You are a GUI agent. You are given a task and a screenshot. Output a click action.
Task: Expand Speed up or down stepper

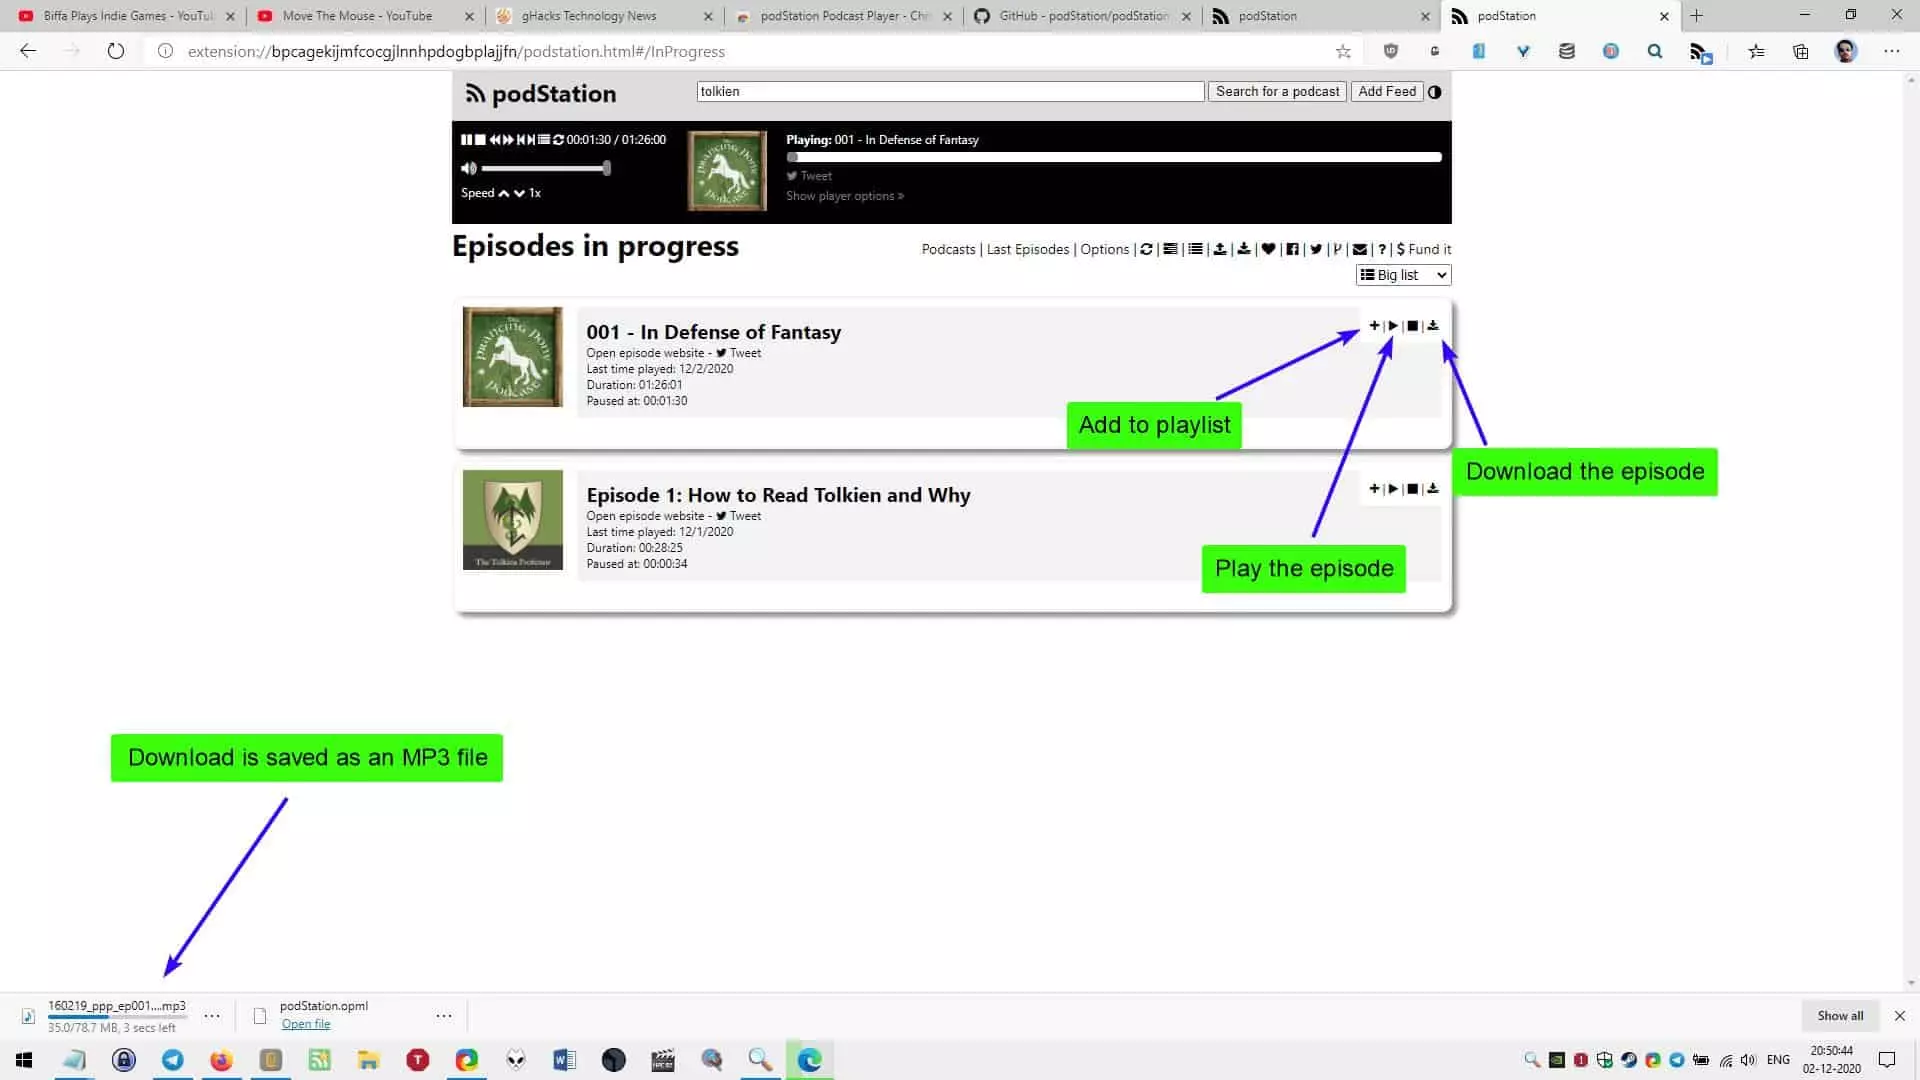tap(509, 191)
